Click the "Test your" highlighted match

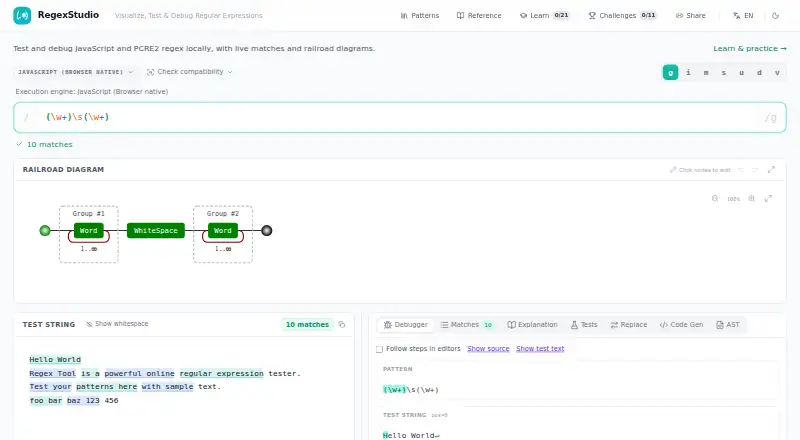50,387
